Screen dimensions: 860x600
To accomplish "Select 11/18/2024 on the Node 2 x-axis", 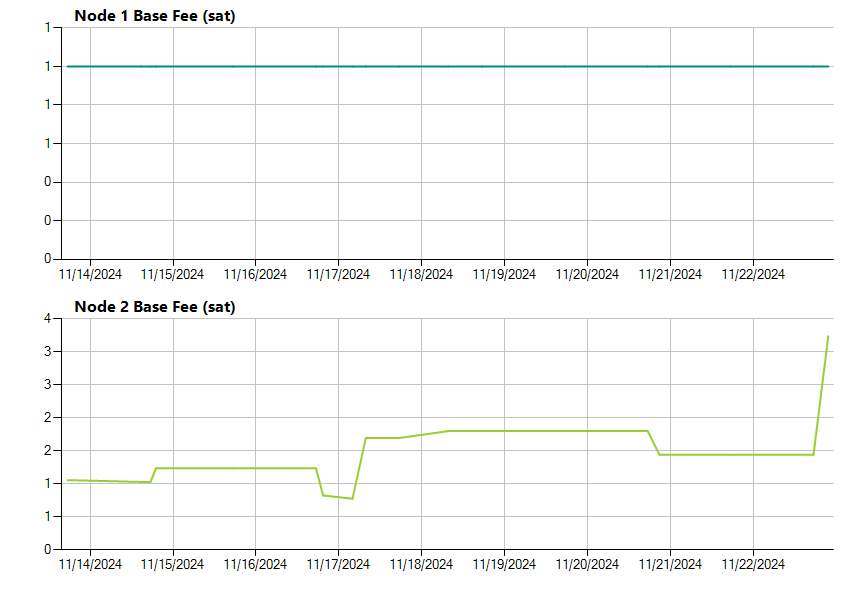I will point(421,564).
